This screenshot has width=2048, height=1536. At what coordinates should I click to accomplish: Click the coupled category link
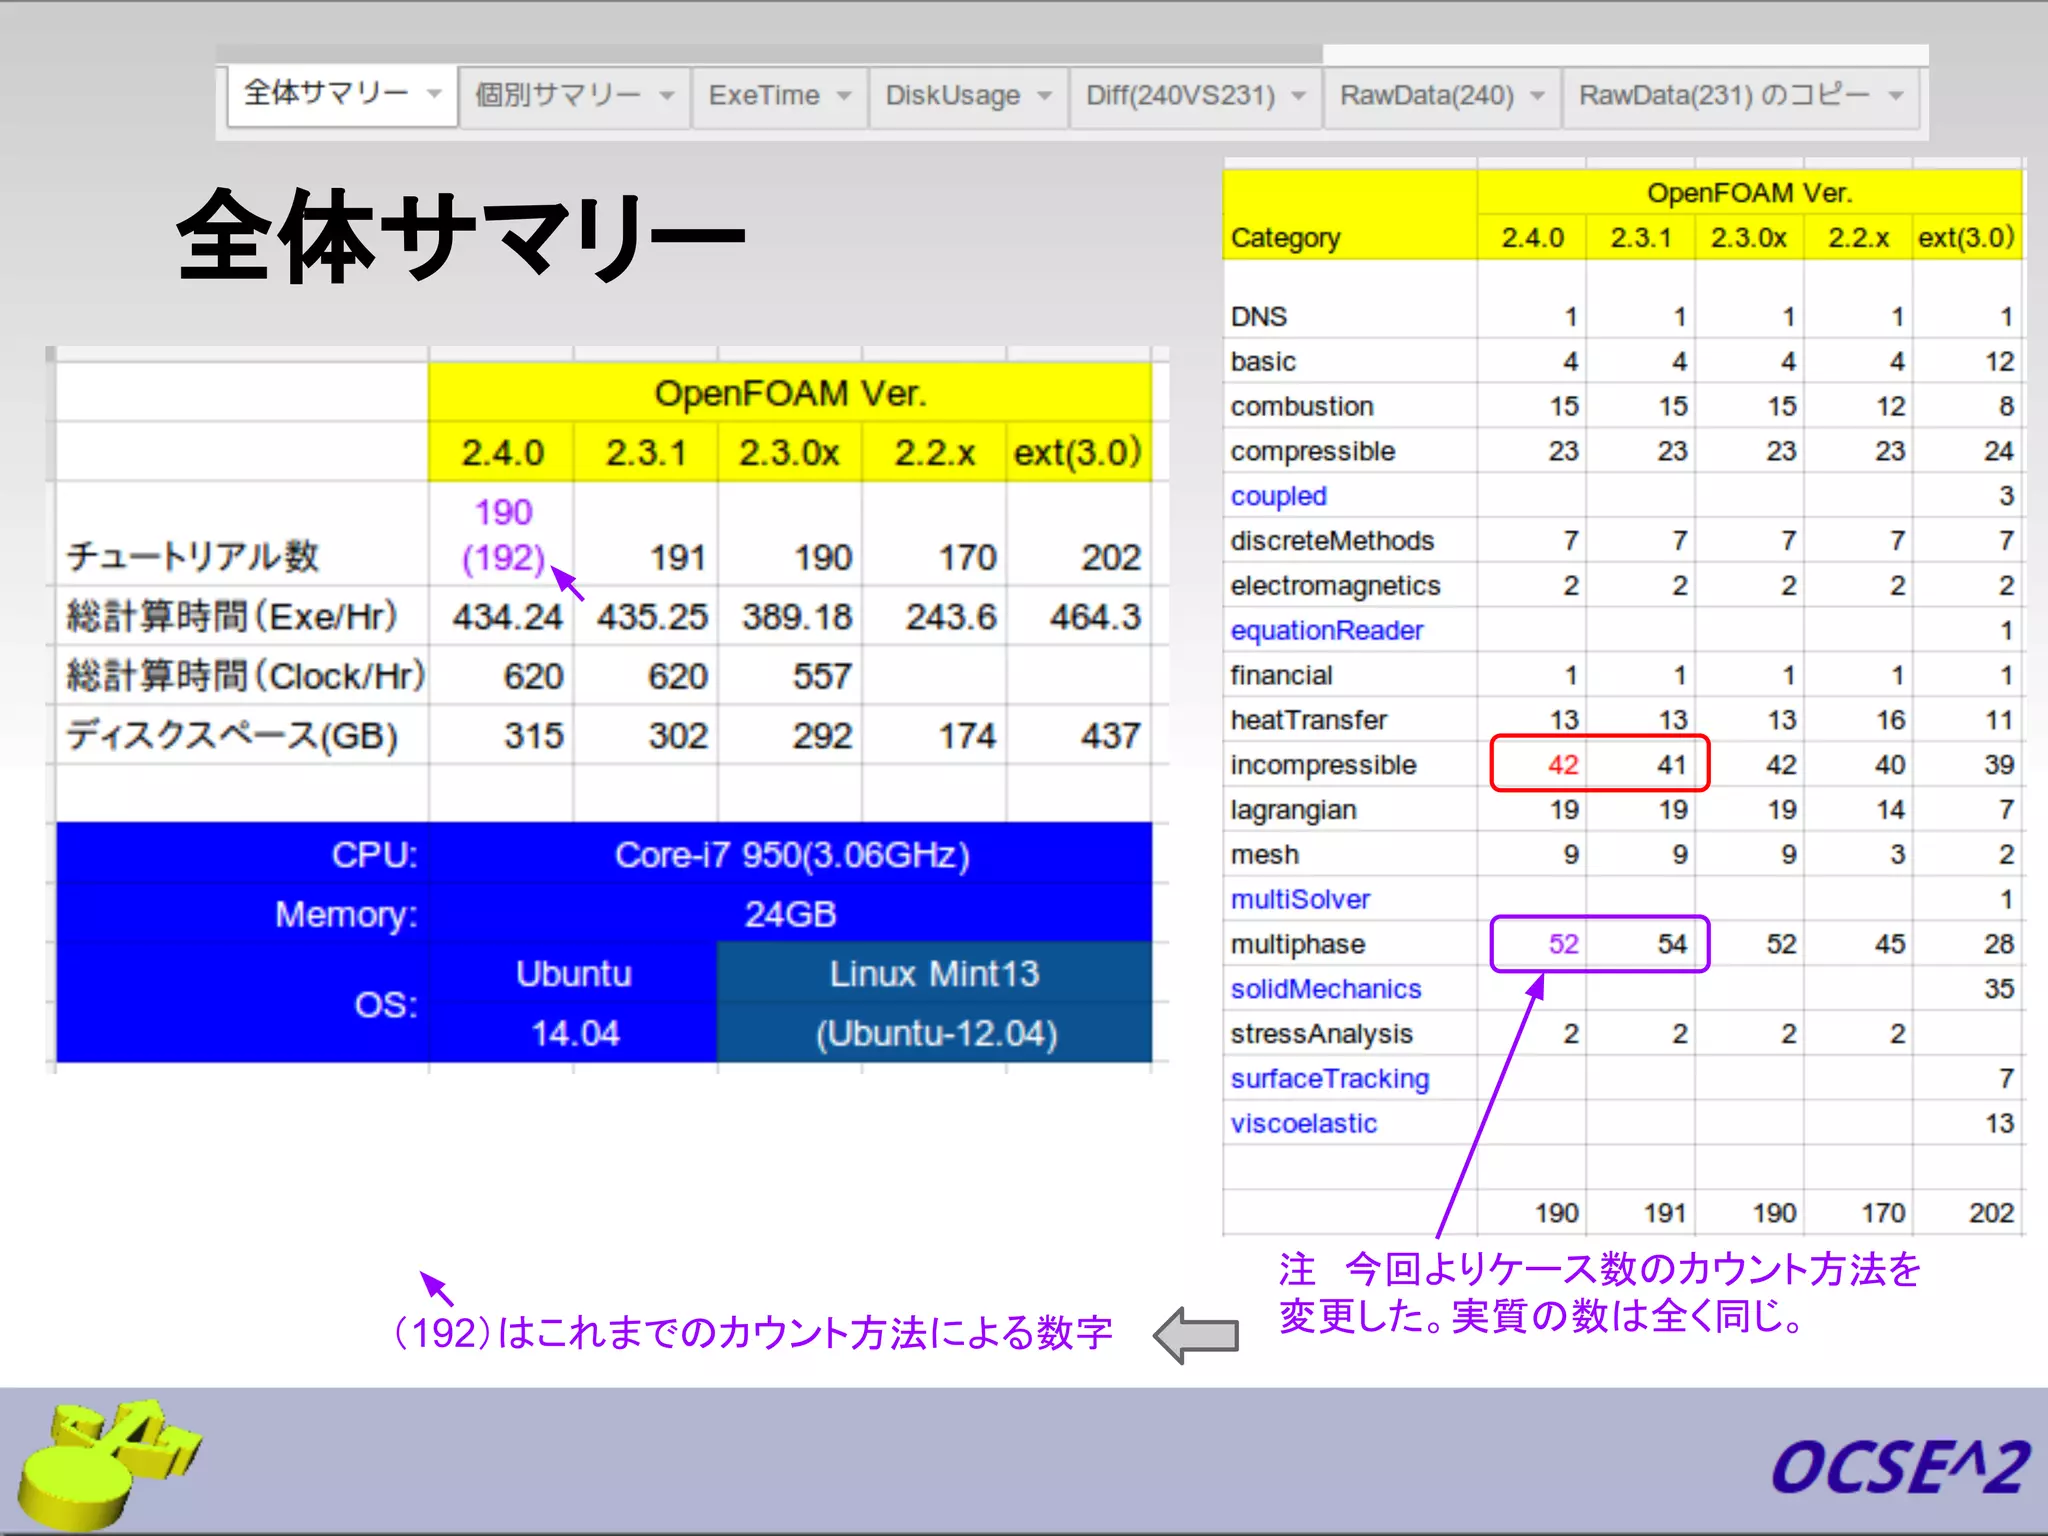tap(1278, 496)
